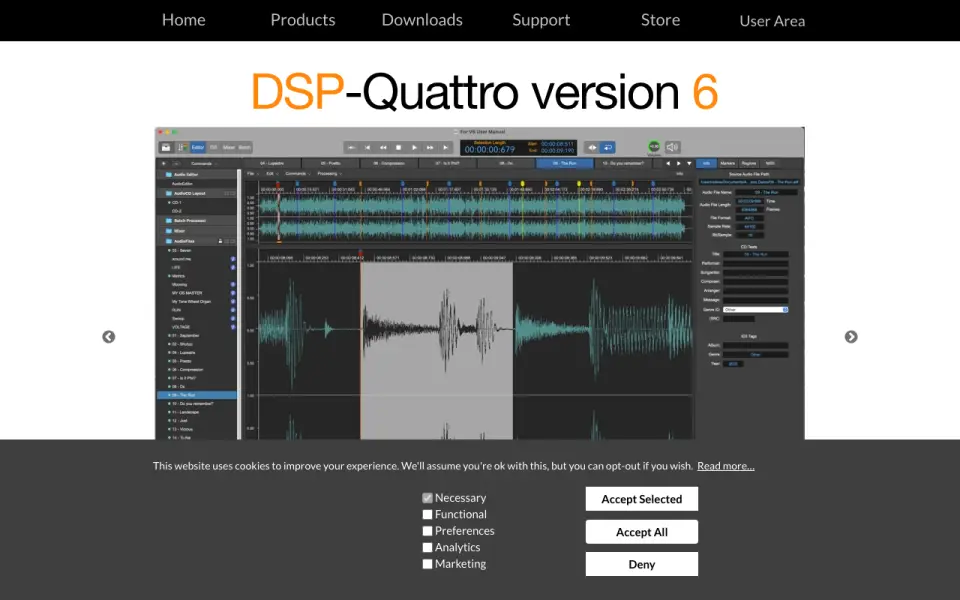
Task: Open the Products menu item
Action: 303,20
